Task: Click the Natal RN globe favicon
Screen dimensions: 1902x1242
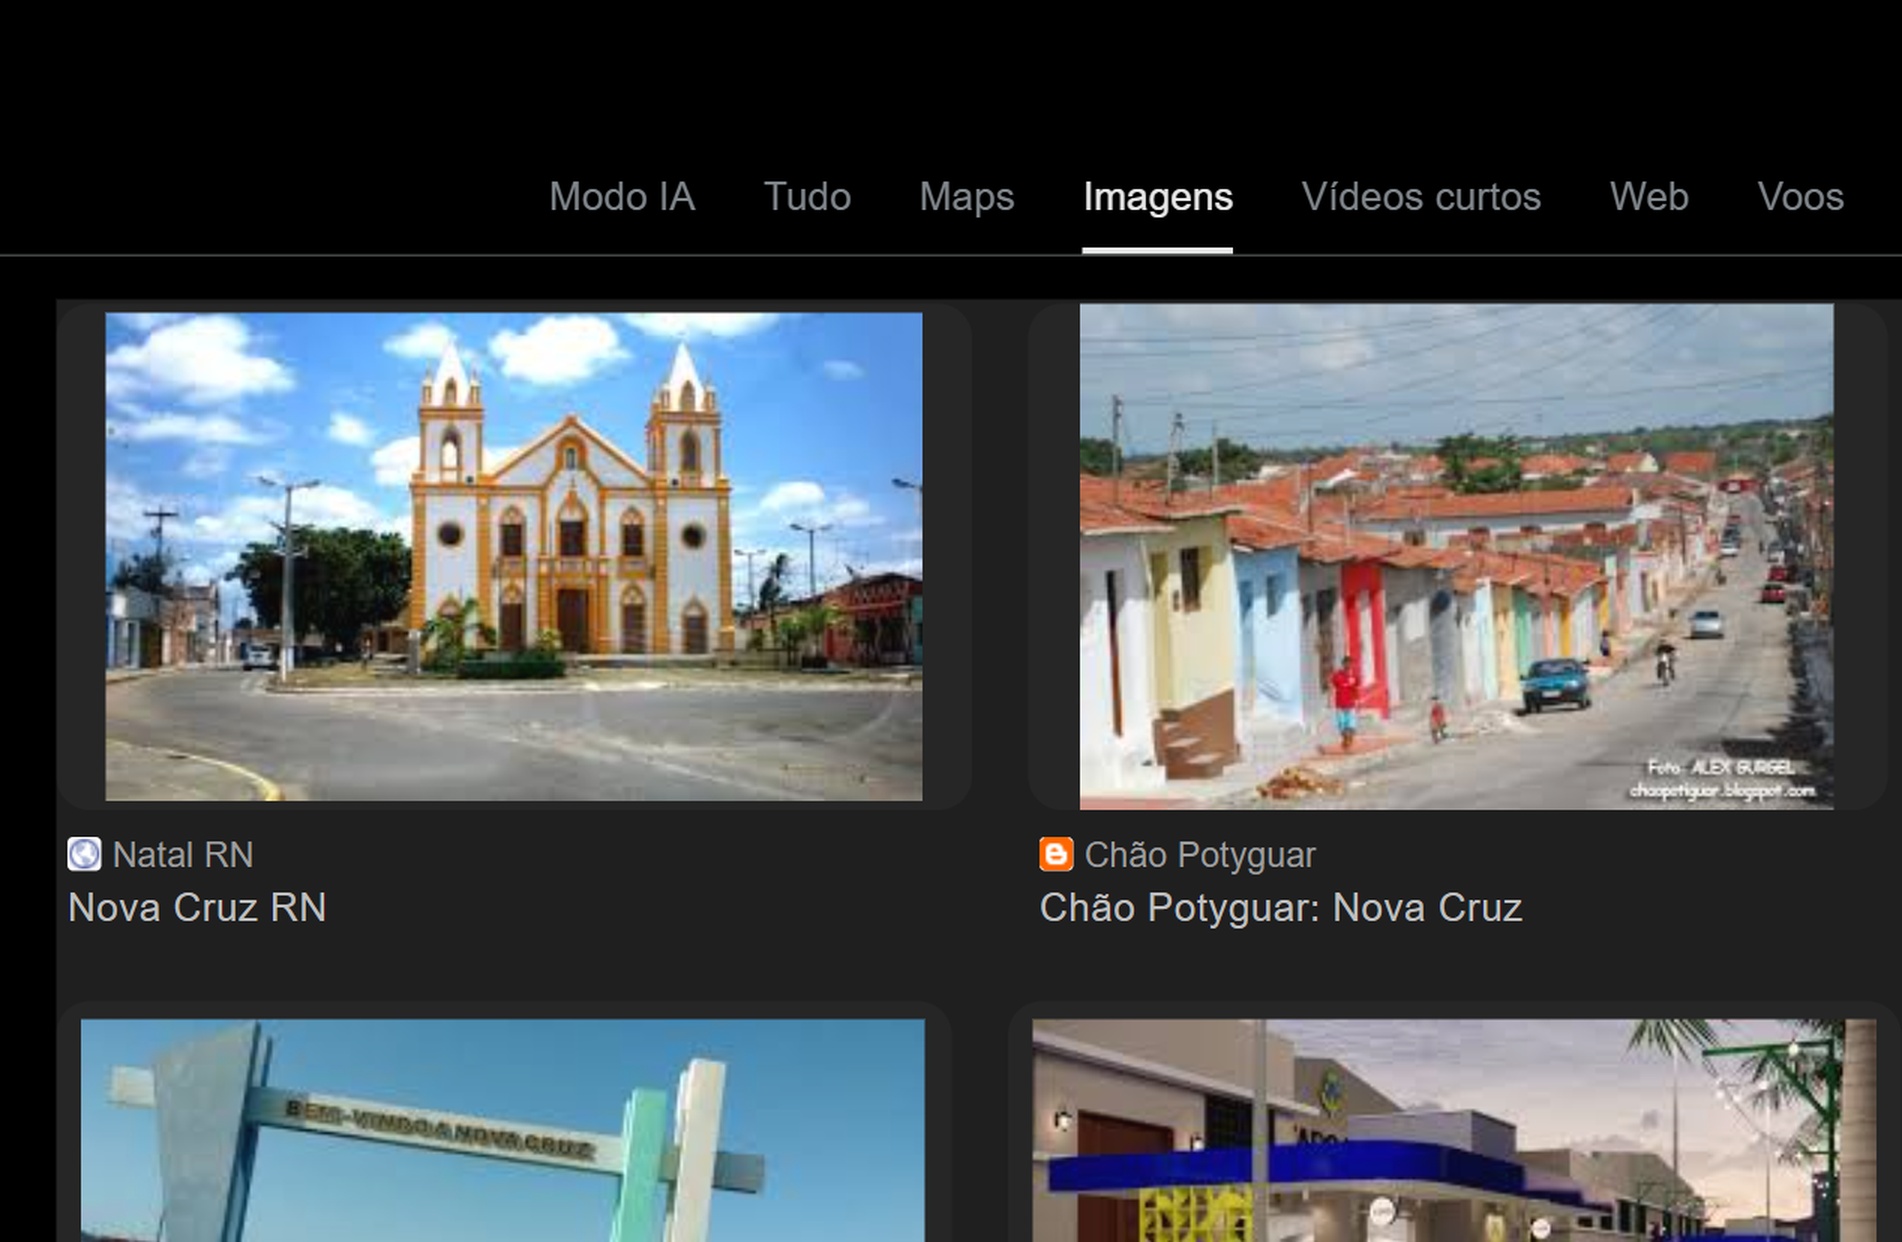Action: click(84, 855)
